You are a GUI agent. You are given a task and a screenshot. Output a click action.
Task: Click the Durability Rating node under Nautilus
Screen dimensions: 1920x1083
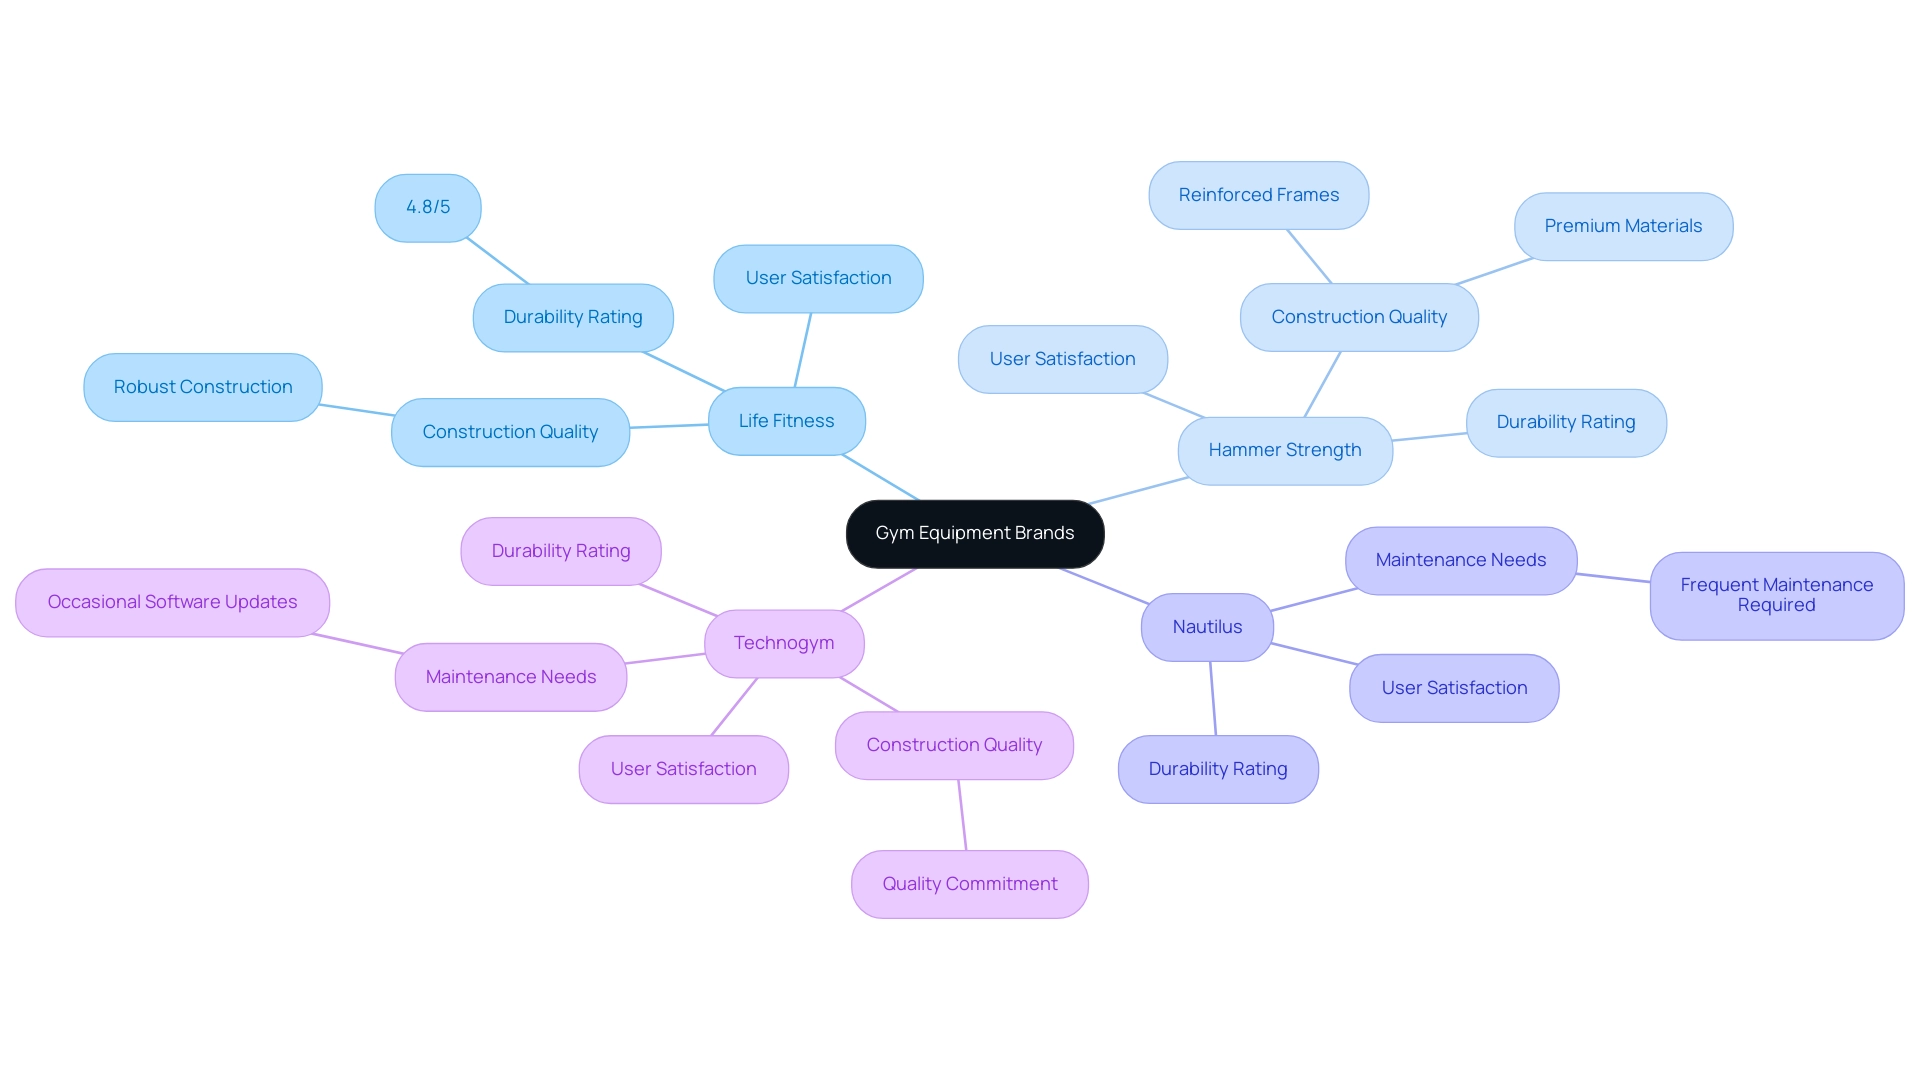(x=1215, y=768)
